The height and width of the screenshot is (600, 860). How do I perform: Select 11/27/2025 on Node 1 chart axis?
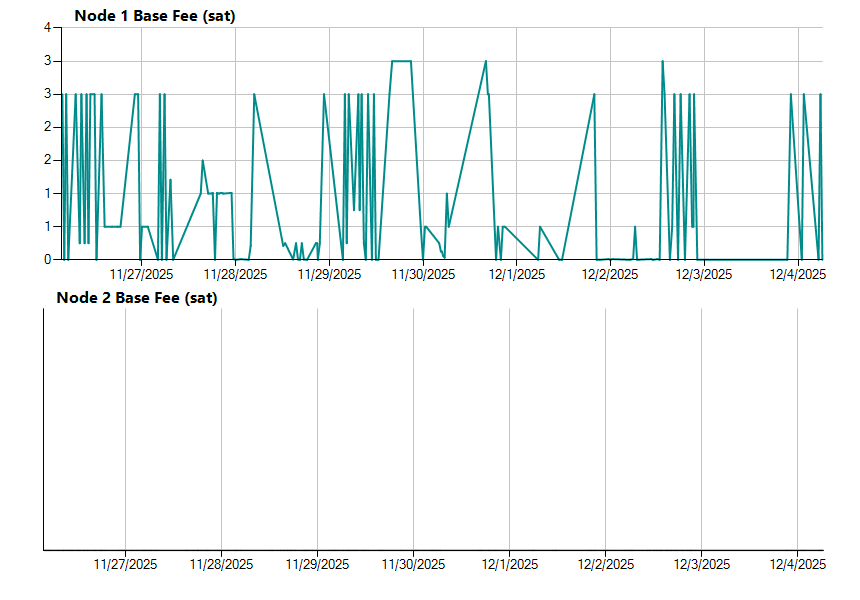pyautogui.click(x=141, y=273)
